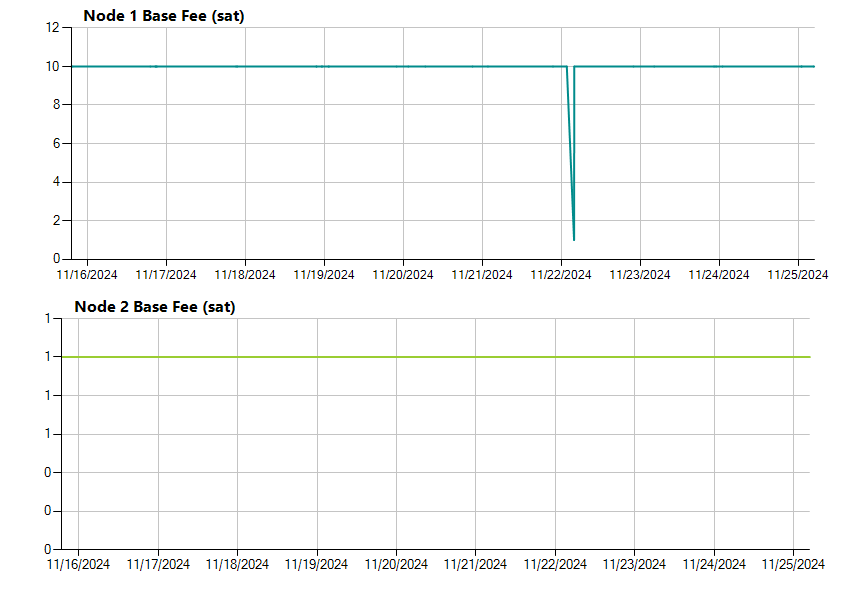The image size is (860, 600).
Task: Click the Node 2 Base Fee chart title
Action: (155, 307)
